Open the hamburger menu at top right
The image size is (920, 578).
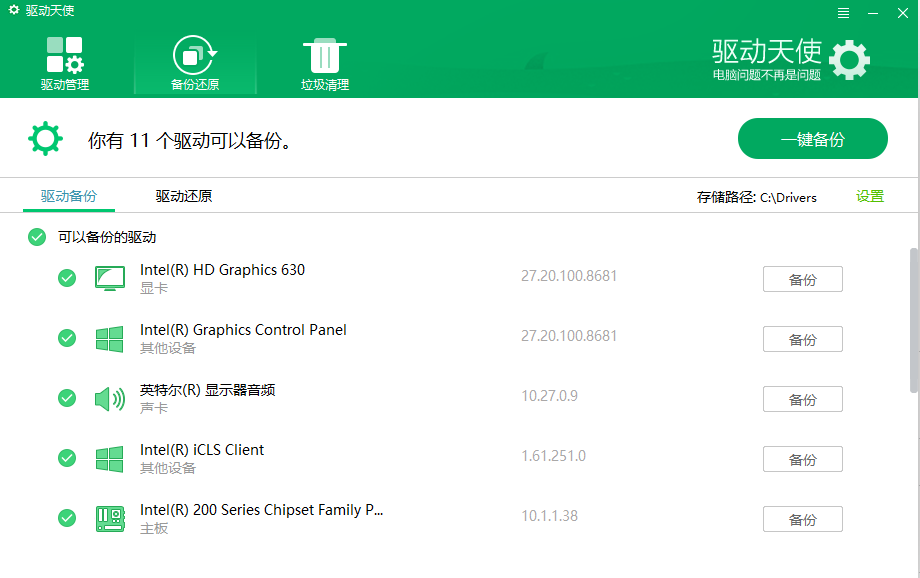click(x=843, y=13)
